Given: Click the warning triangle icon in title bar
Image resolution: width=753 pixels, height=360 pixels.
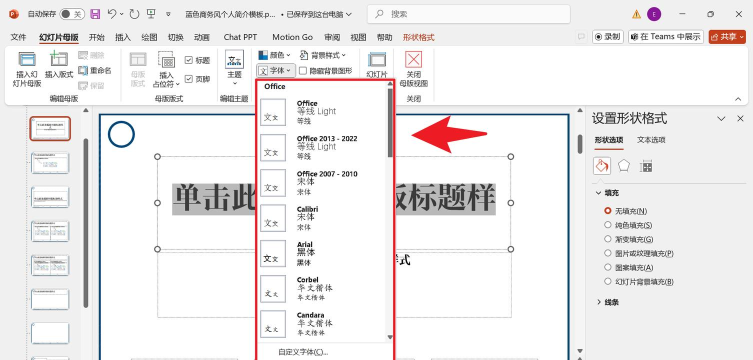Looking at the screenshot, I should click(x=636, y=14).
